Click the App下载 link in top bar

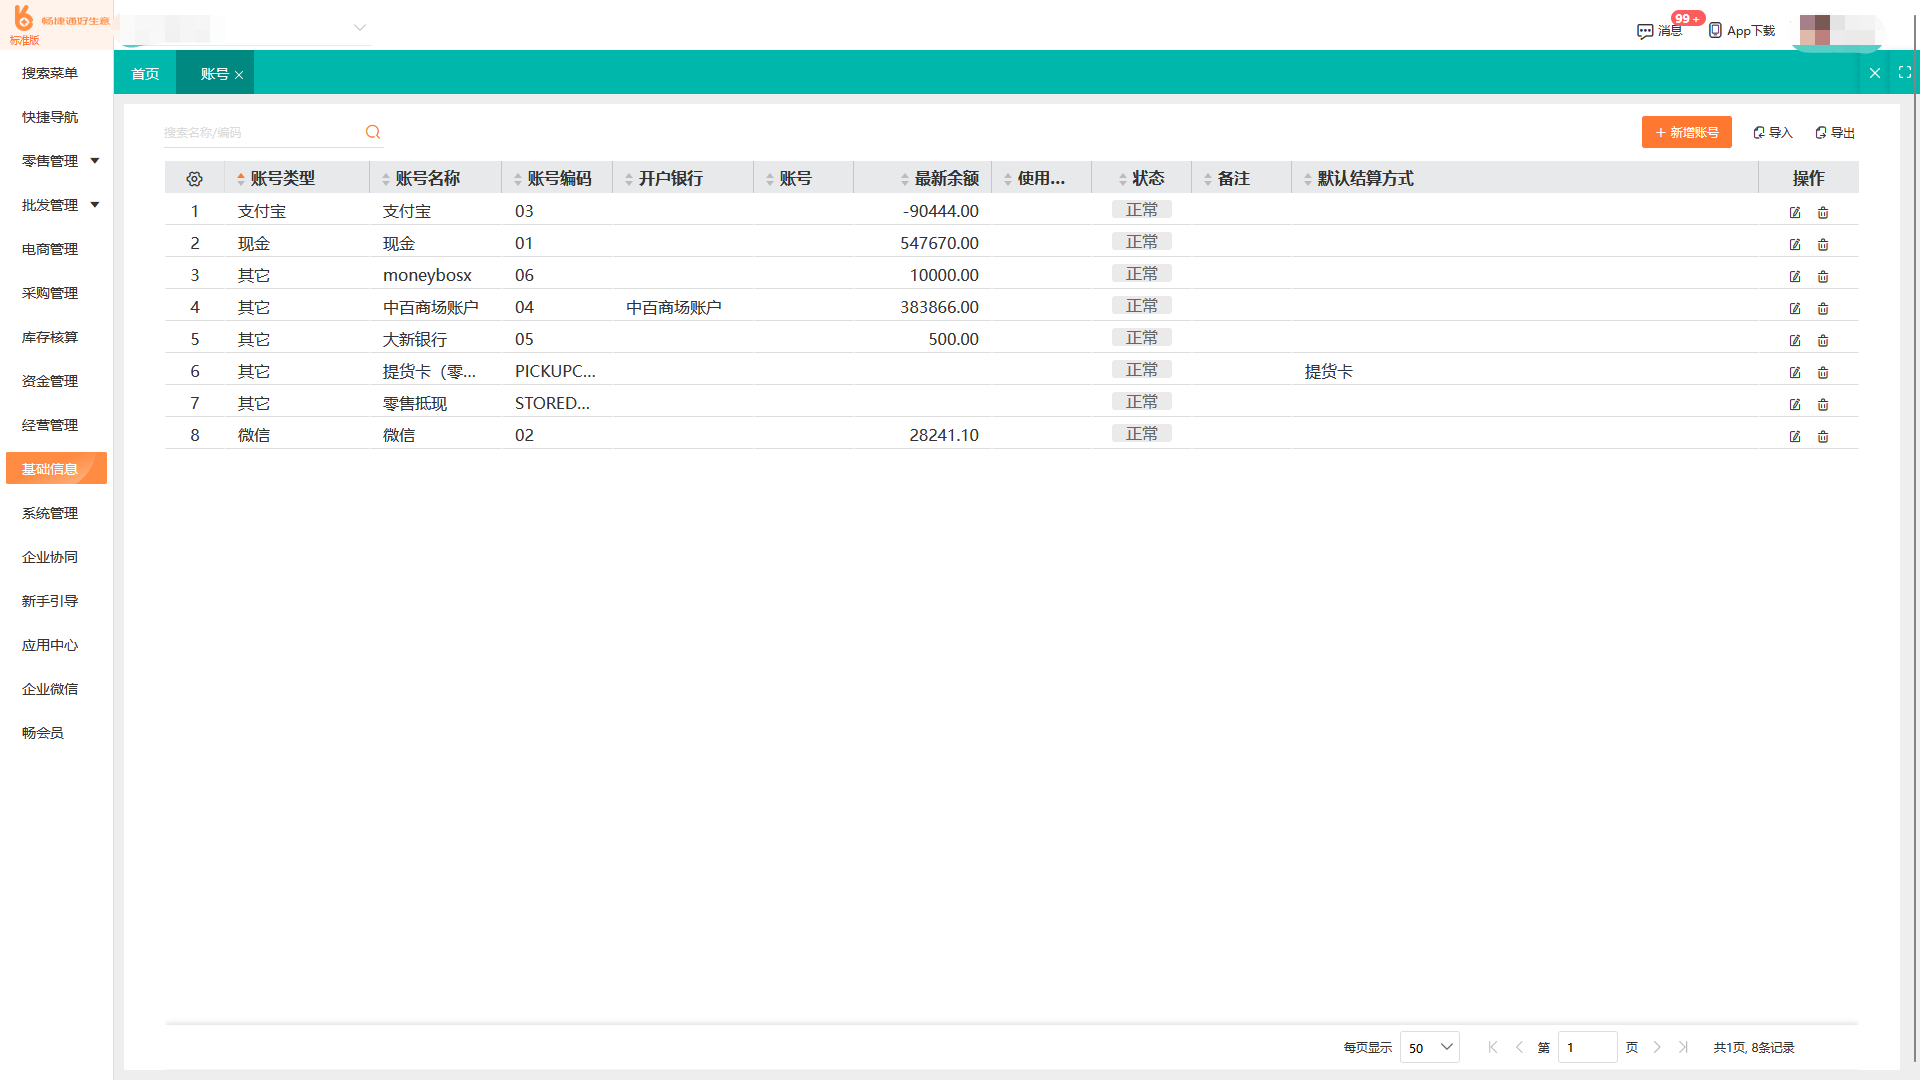(x=1741, y=29)
